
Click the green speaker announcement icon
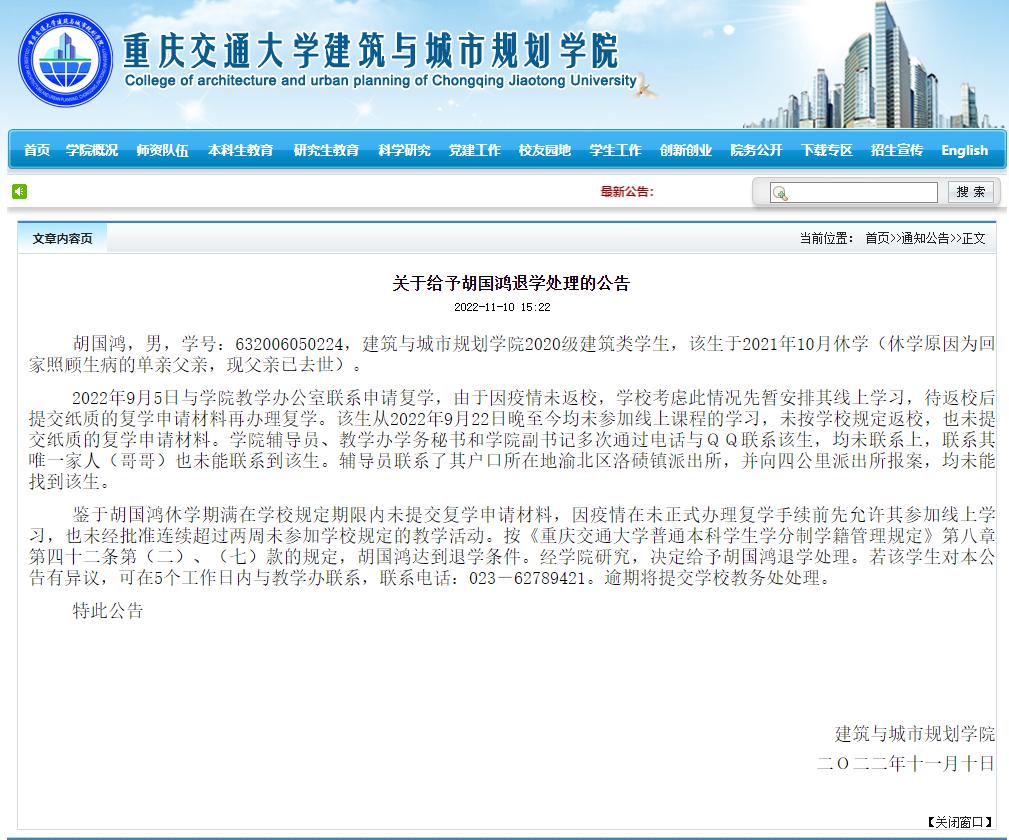(x=20, y=191)
